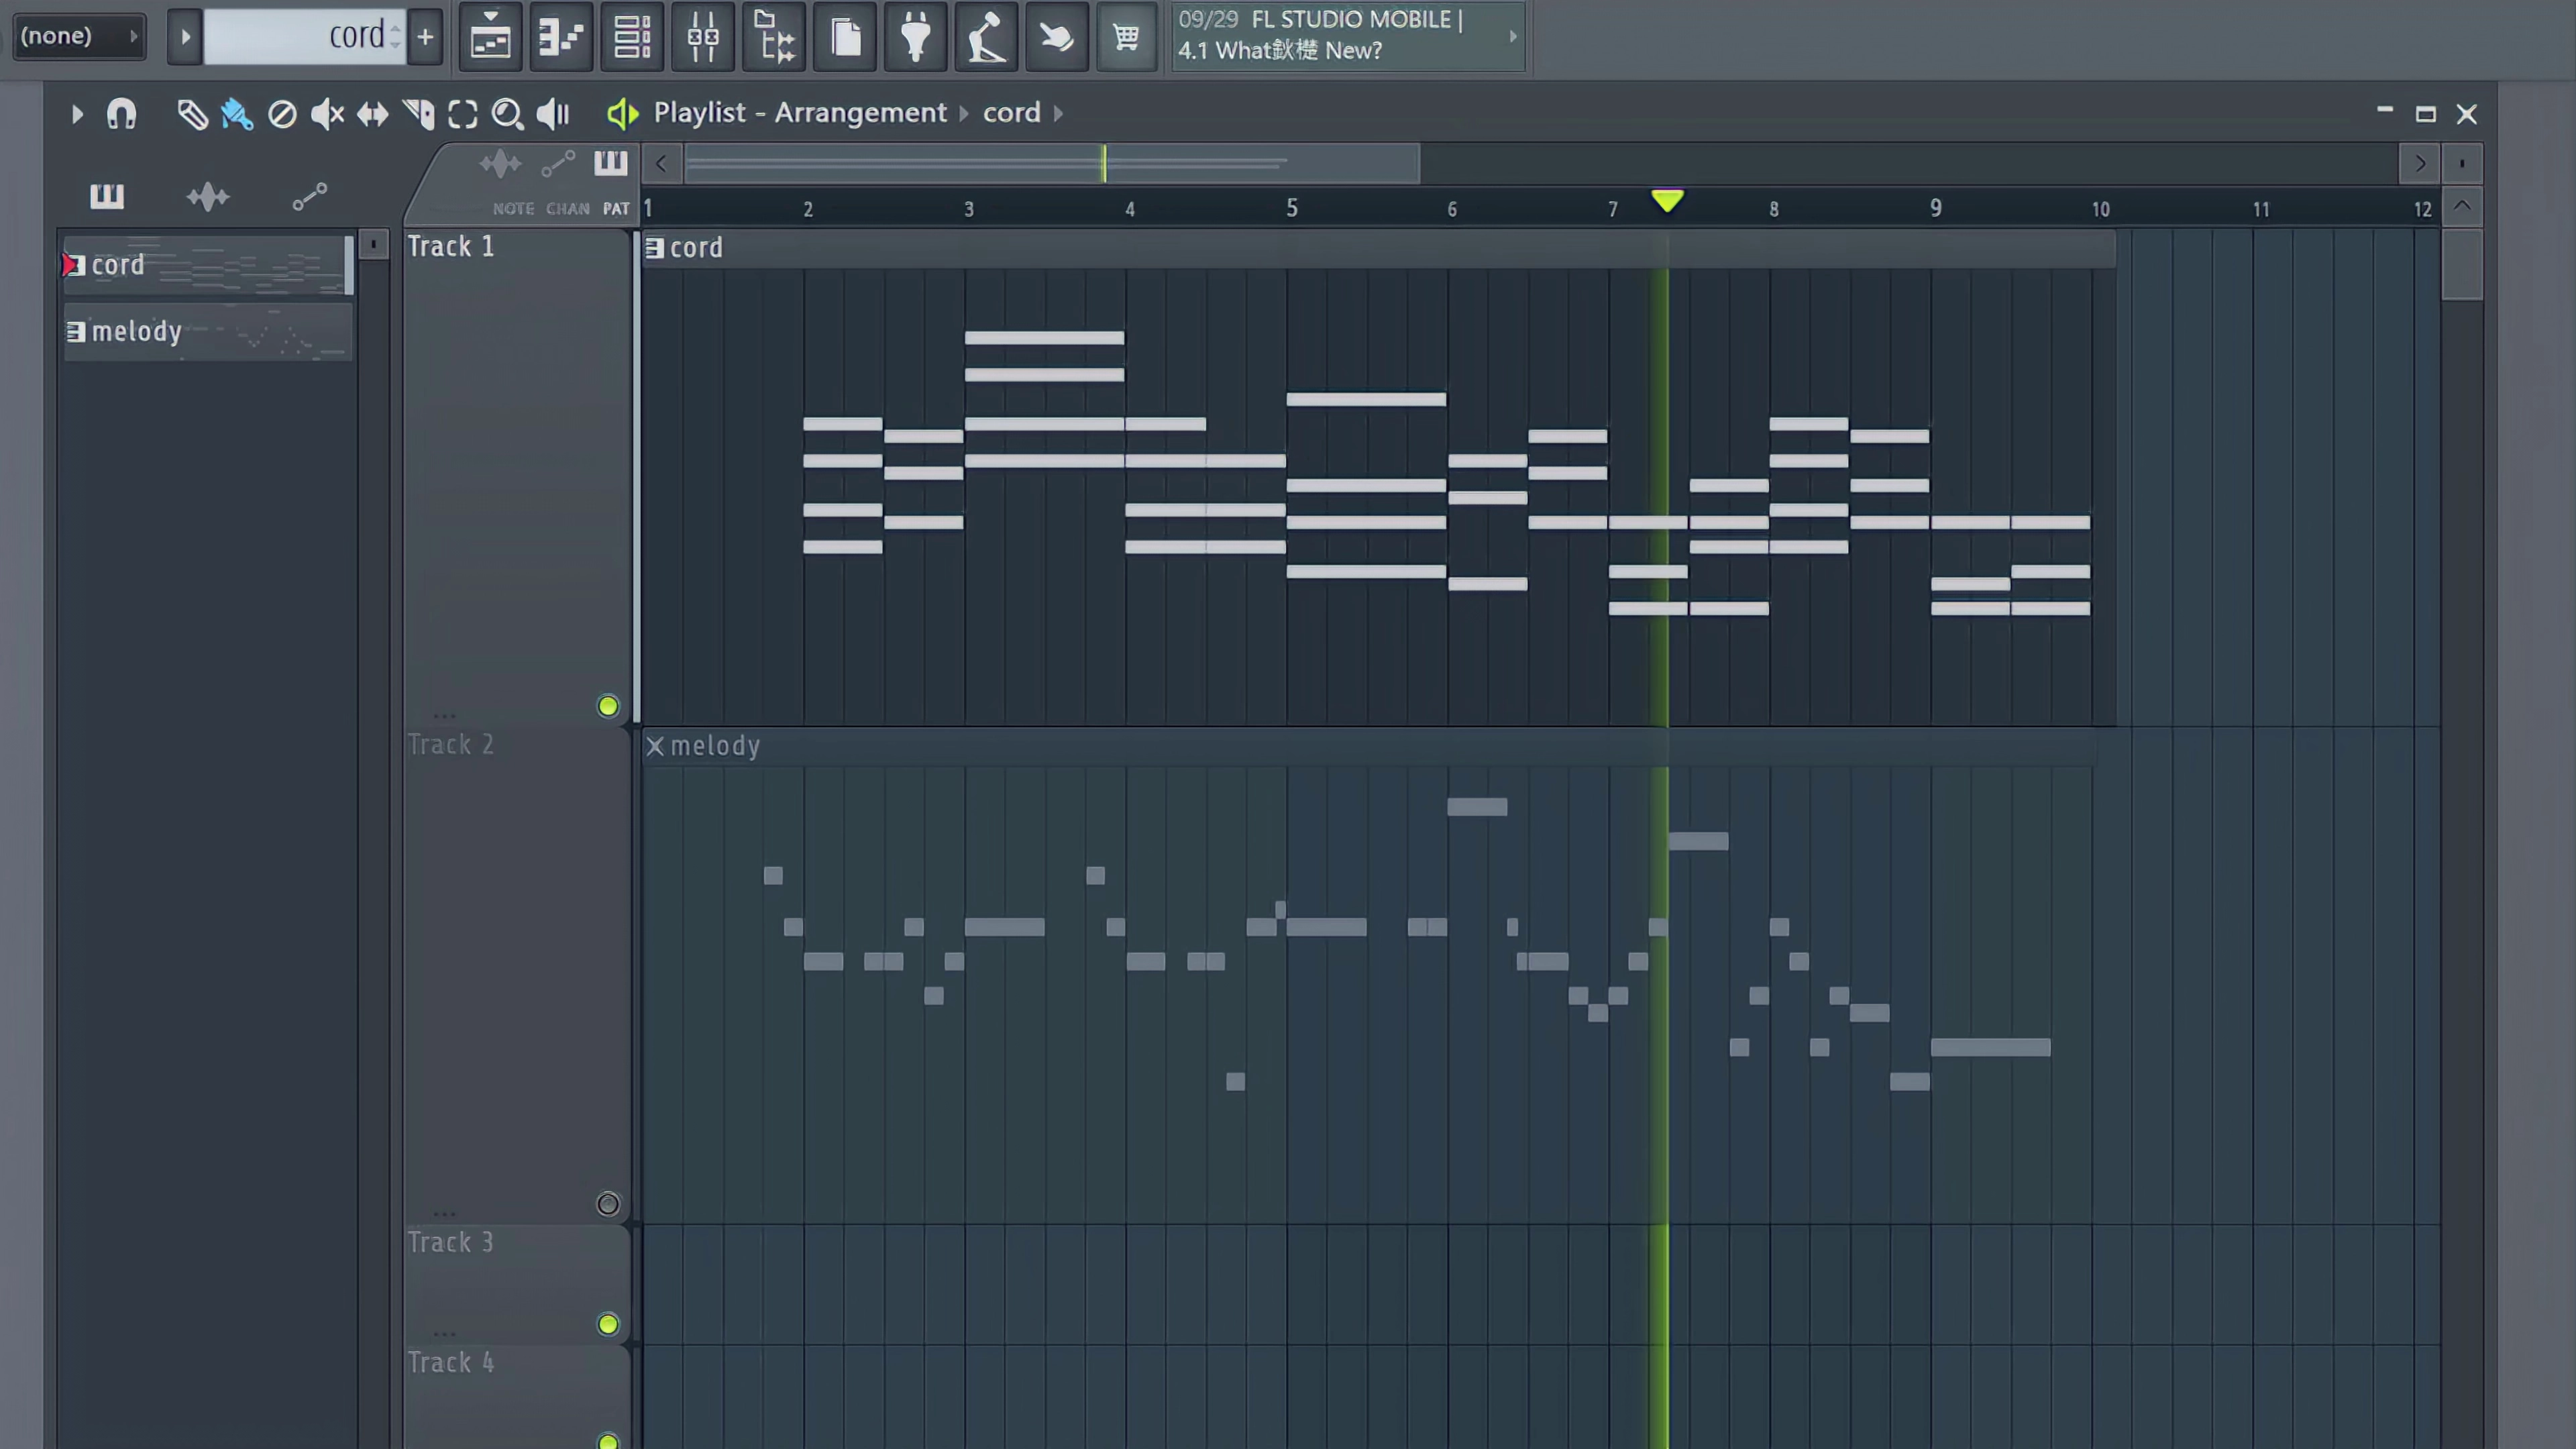Open the Channel rack button
Viewport: 2576px width, 1449px height.
[632, 37]
